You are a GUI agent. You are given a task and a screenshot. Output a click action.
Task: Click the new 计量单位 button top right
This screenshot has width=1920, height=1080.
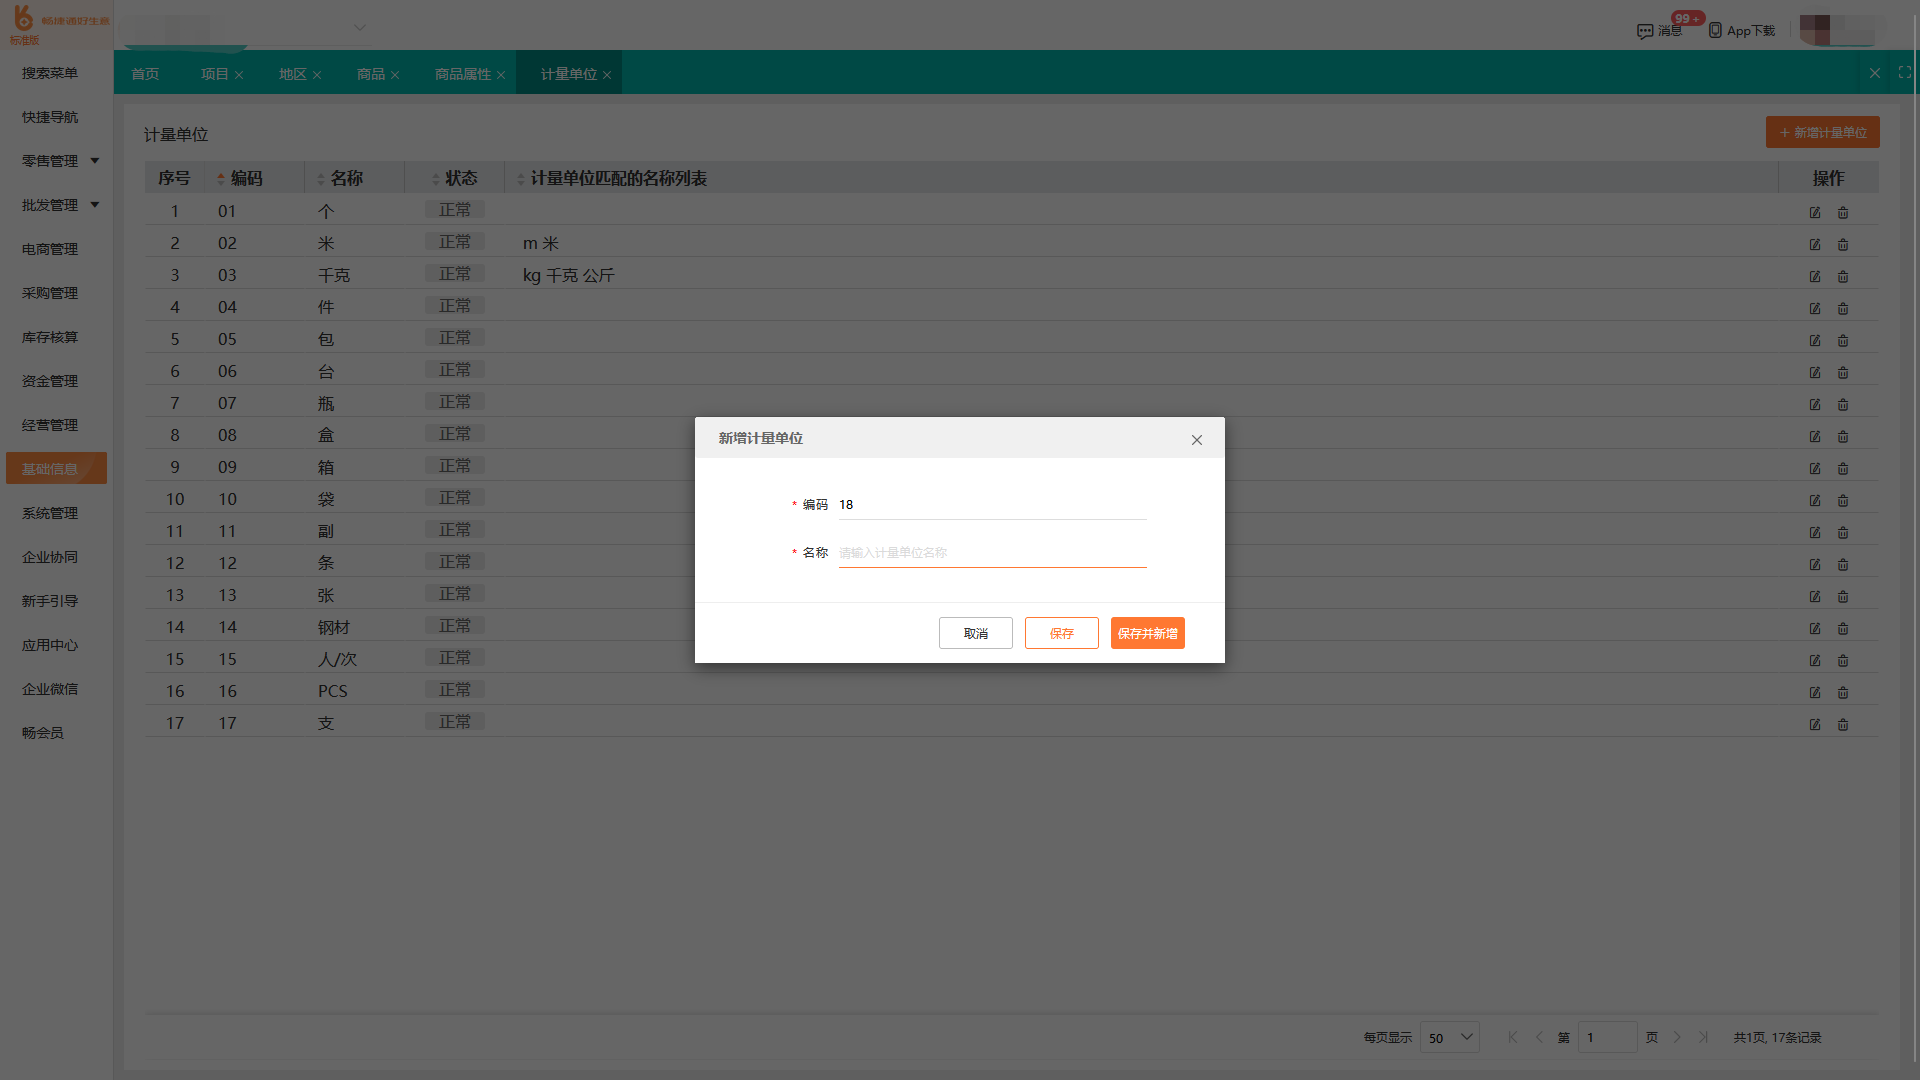pos(1822,132)
